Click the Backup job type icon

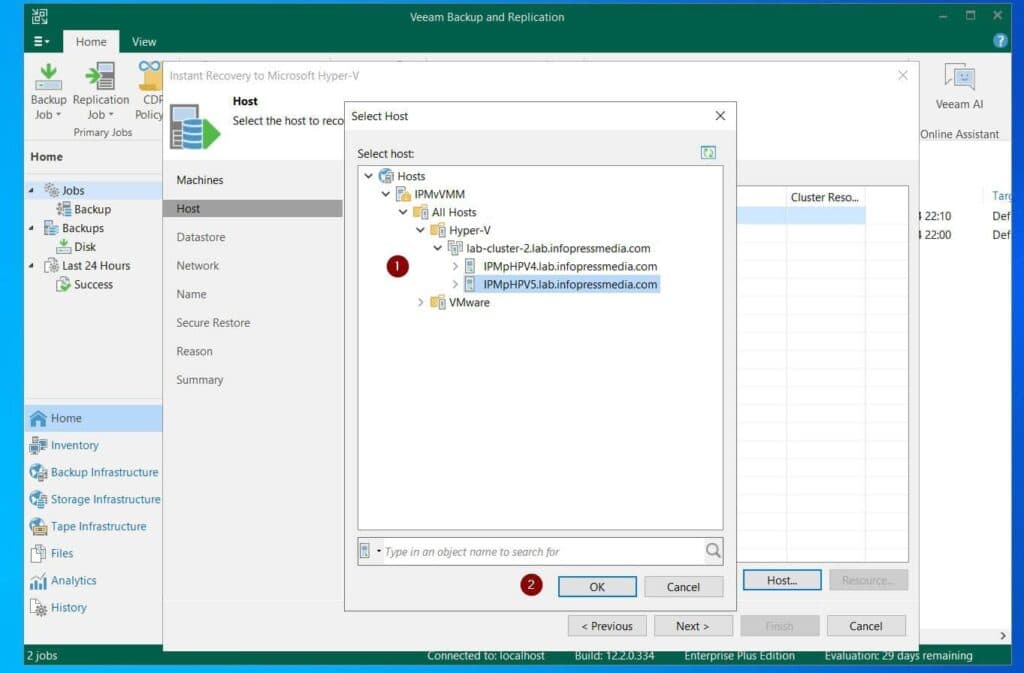coord(63,209)
